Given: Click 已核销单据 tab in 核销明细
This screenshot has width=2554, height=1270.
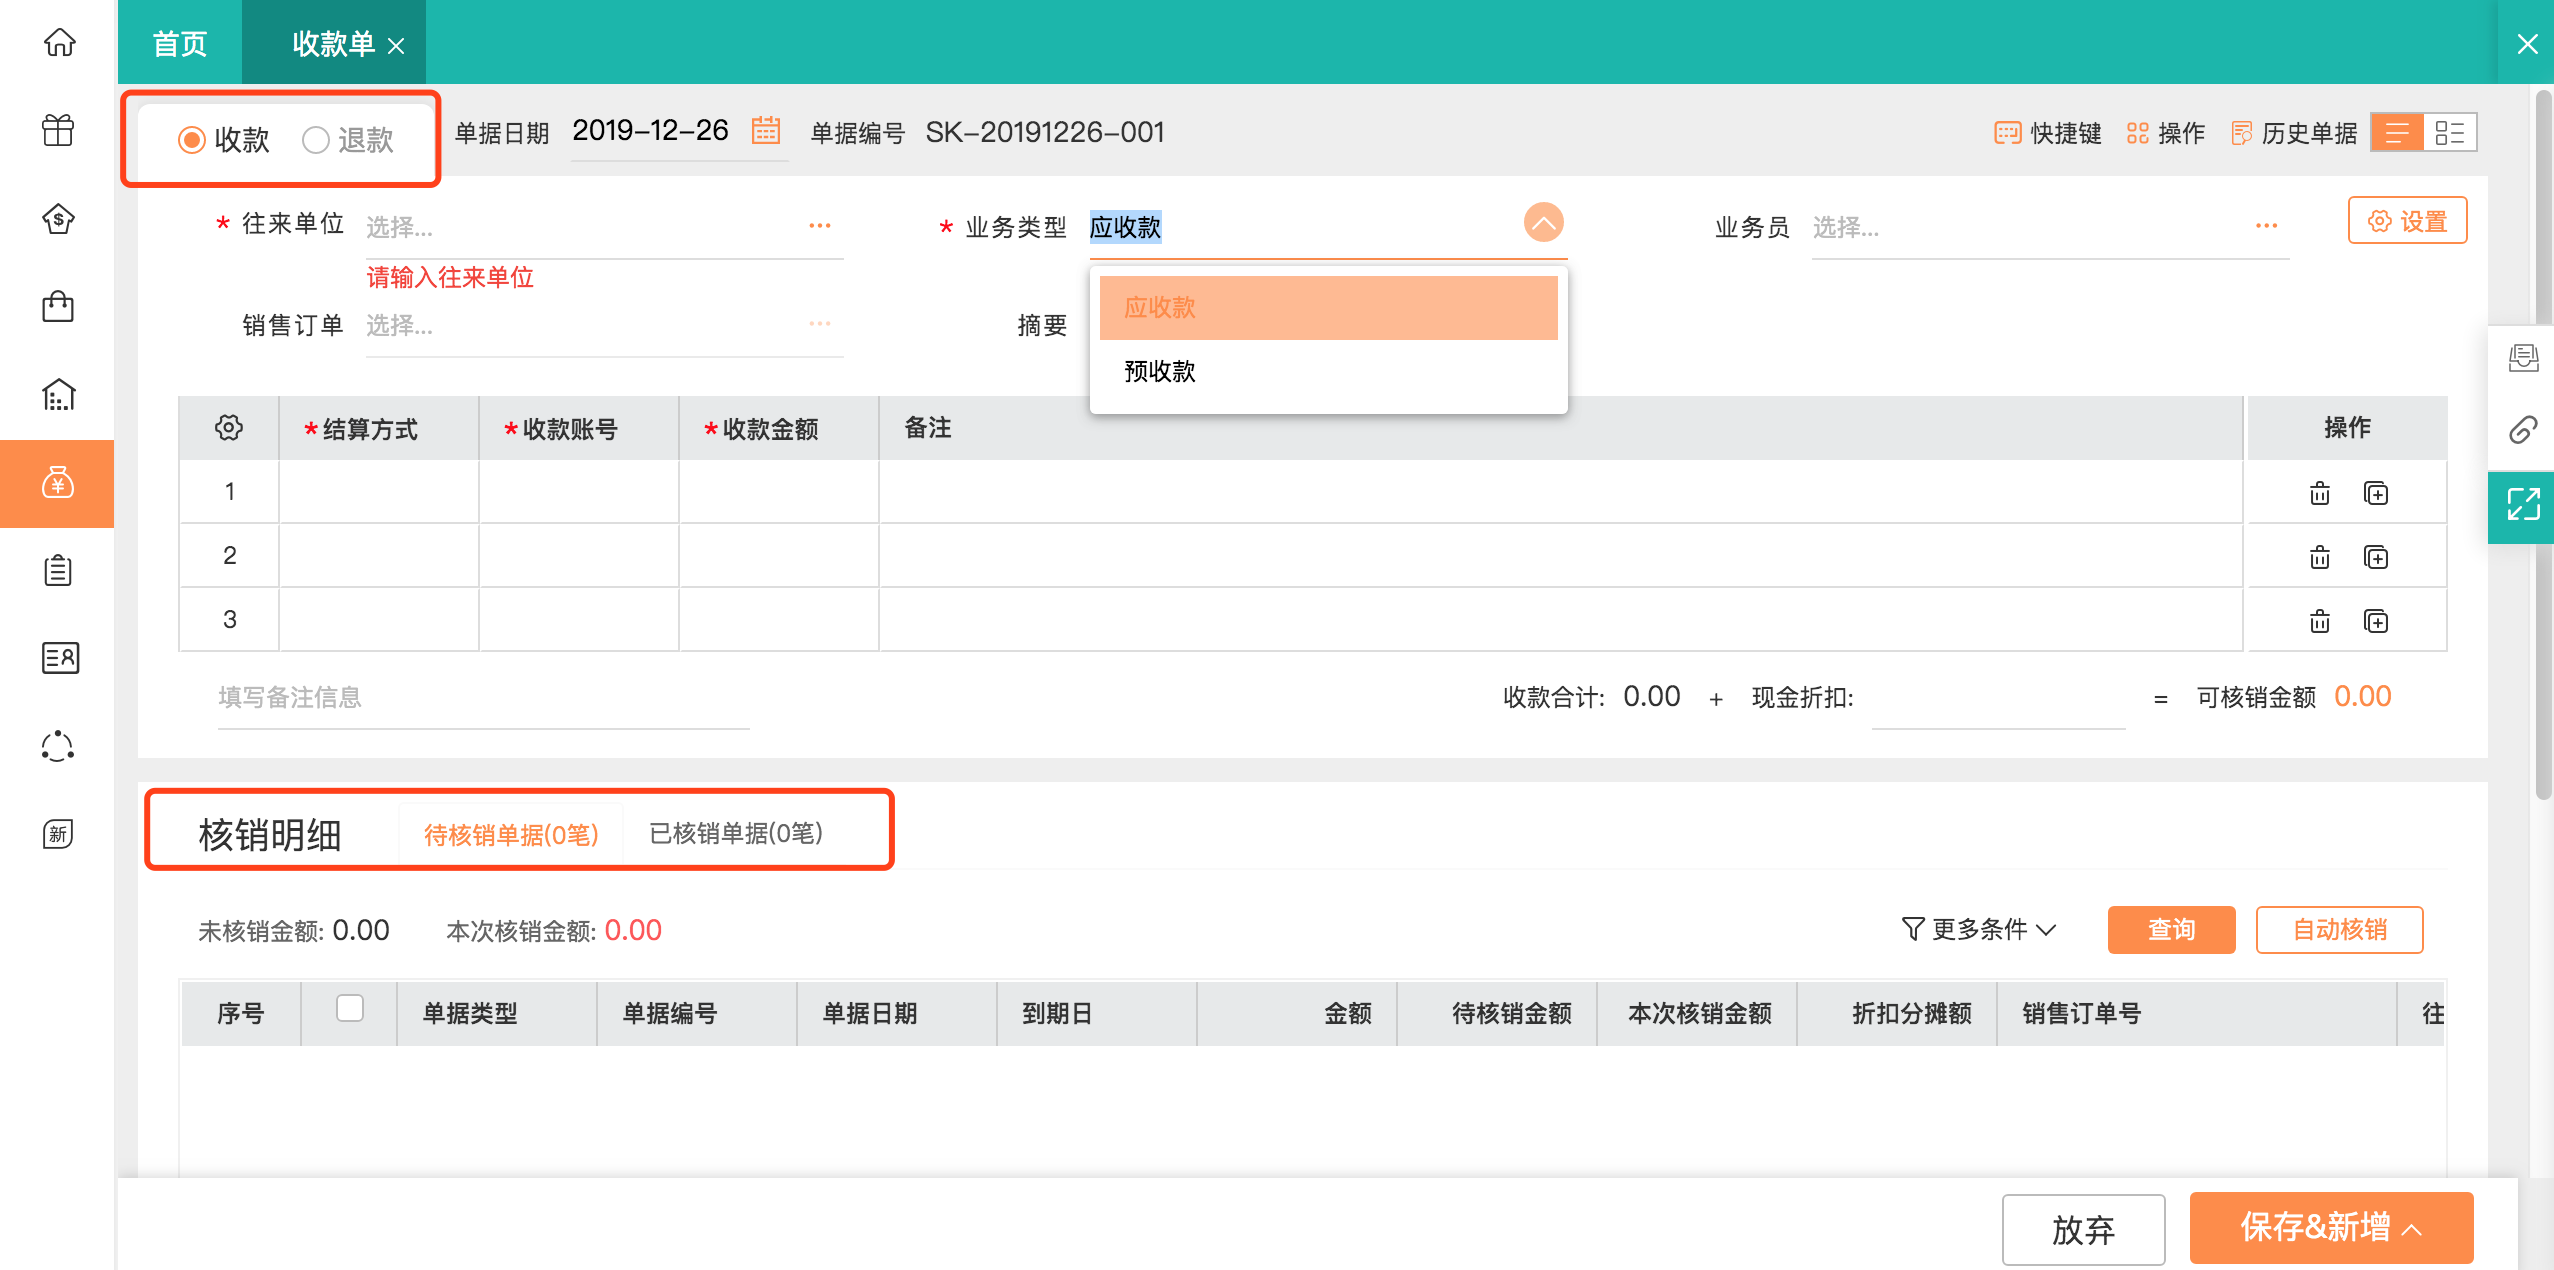Looking at the screenshot, I should pos(731,832).
